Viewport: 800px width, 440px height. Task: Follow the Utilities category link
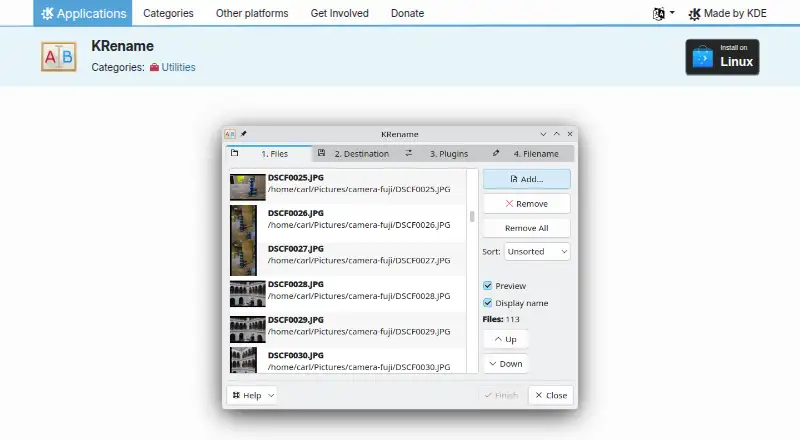coord(179,67)
